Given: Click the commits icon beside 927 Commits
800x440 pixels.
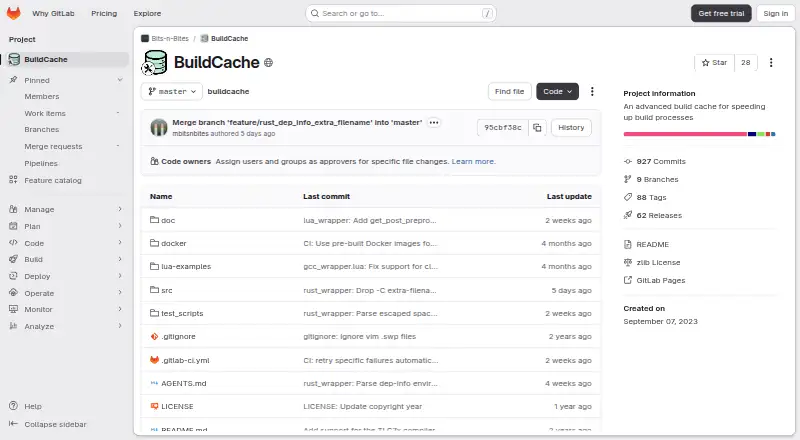Looking at the screenshot, I should (628, 161).
